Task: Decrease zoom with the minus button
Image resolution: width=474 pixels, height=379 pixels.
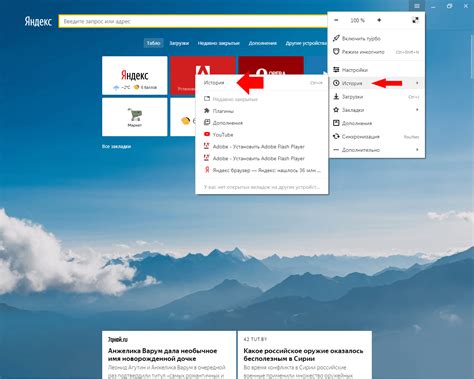Action: (336, 20)
